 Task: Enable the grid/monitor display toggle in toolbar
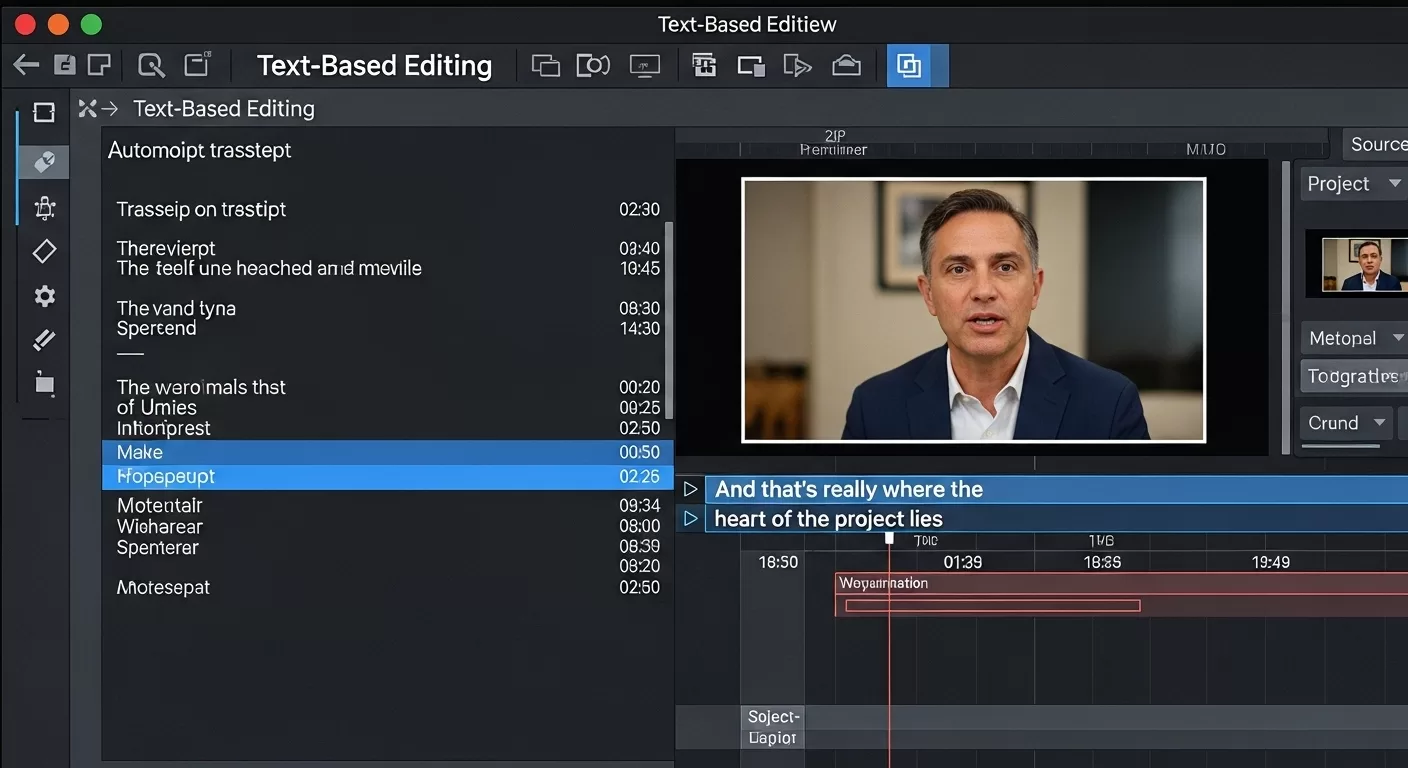[645, 64]
